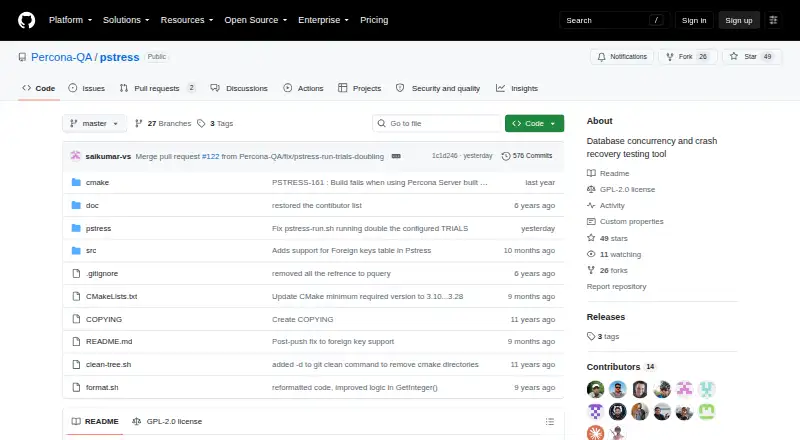800x440 pixels.
Task: Expand commit message ellipsis button
Action: point(396,156)
